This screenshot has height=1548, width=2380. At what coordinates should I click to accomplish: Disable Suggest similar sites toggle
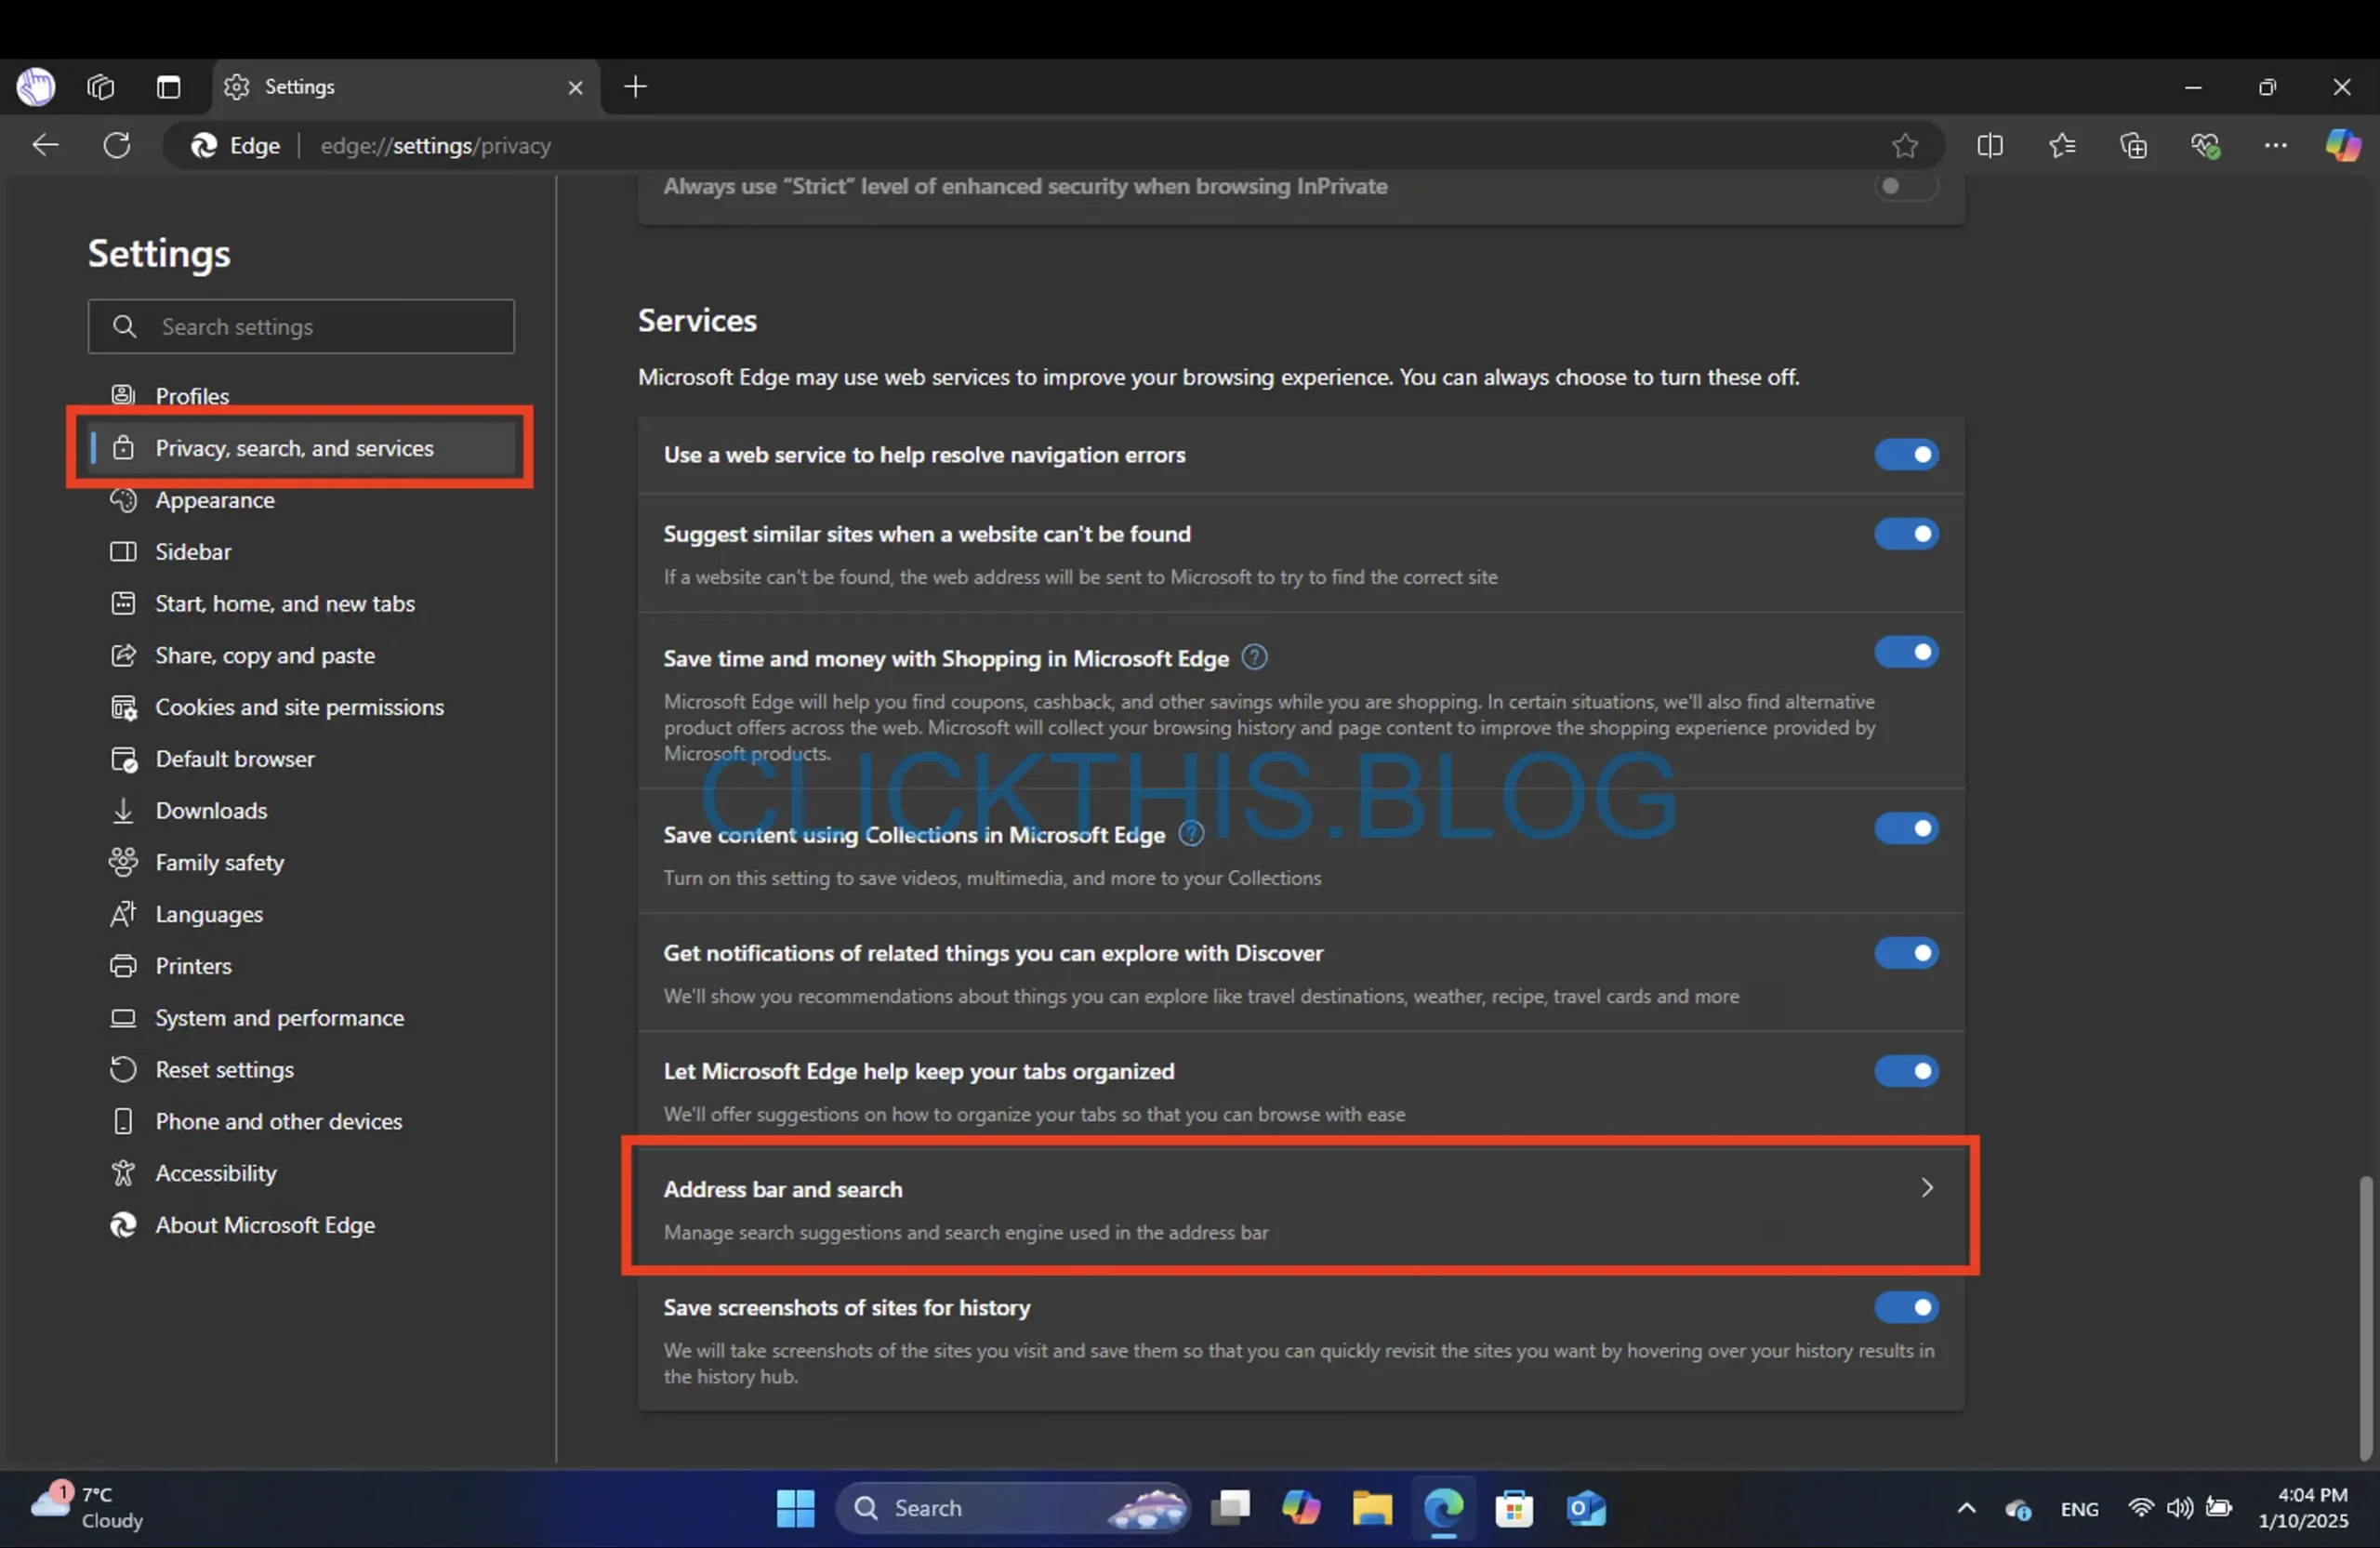[1906, 534]
